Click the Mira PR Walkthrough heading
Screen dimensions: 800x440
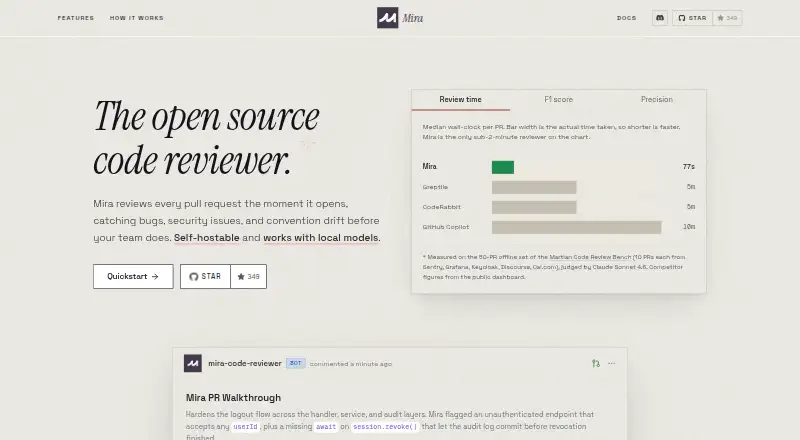pos(233,398)
